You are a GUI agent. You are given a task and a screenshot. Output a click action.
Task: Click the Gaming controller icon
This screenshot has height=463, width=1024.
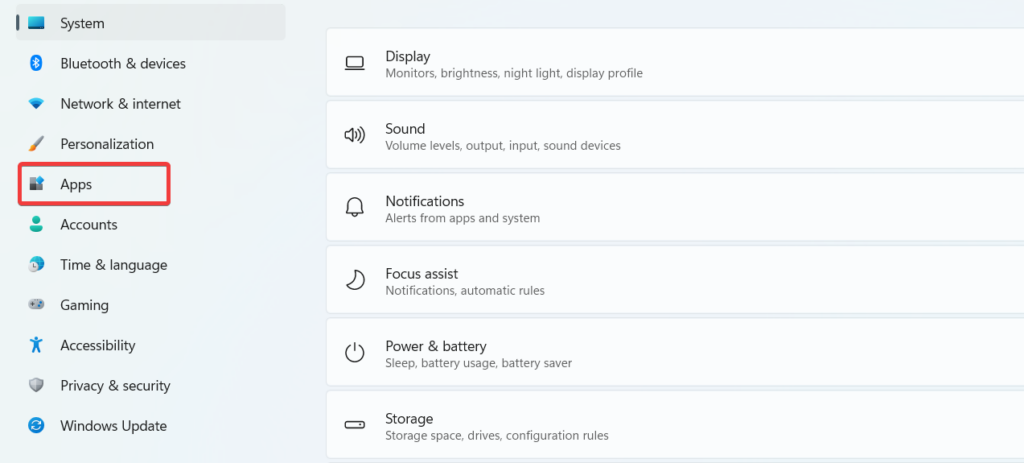coord(36,305)
